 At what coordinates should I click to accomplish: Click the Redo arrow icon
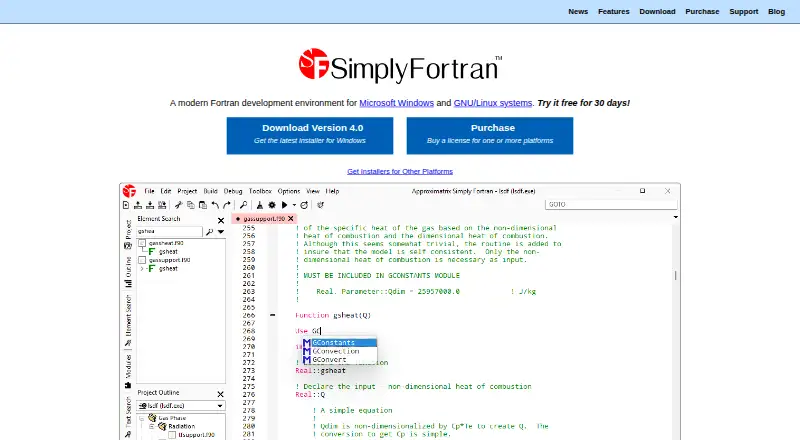[x=227, y=205]
